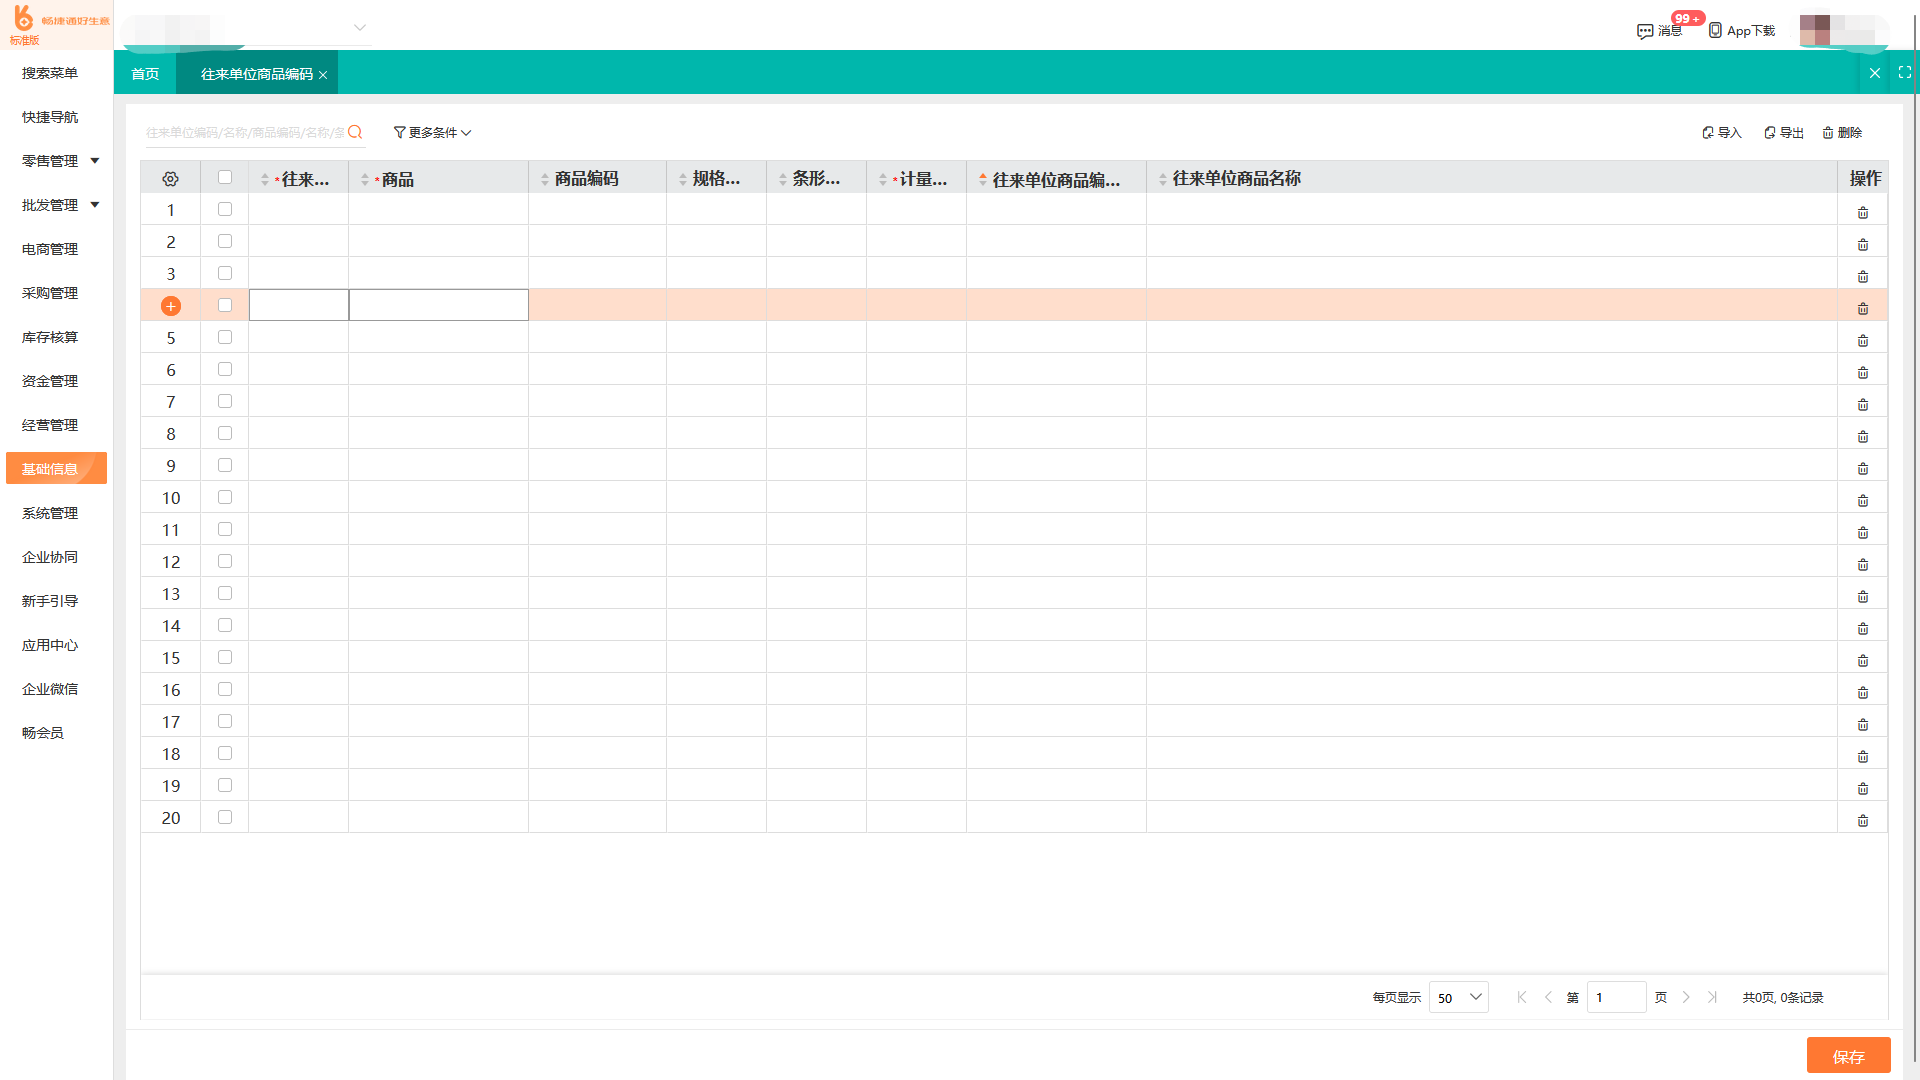The image size is (1920, 1080).
Task: Toggle checkbox on row 2
Action: point(224,241)
